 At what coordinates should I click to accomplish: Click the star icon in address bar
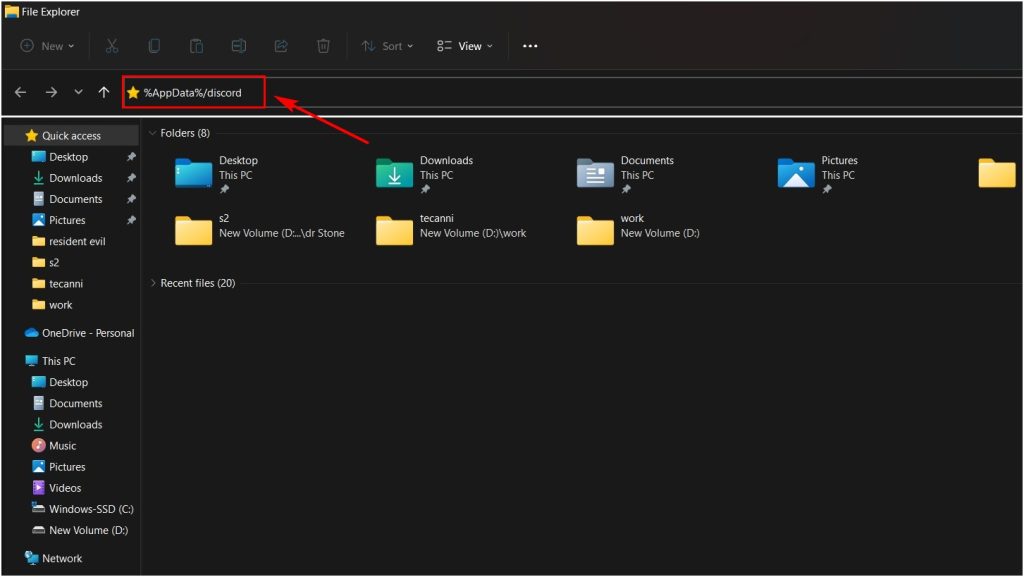click(x=133, y=93)
